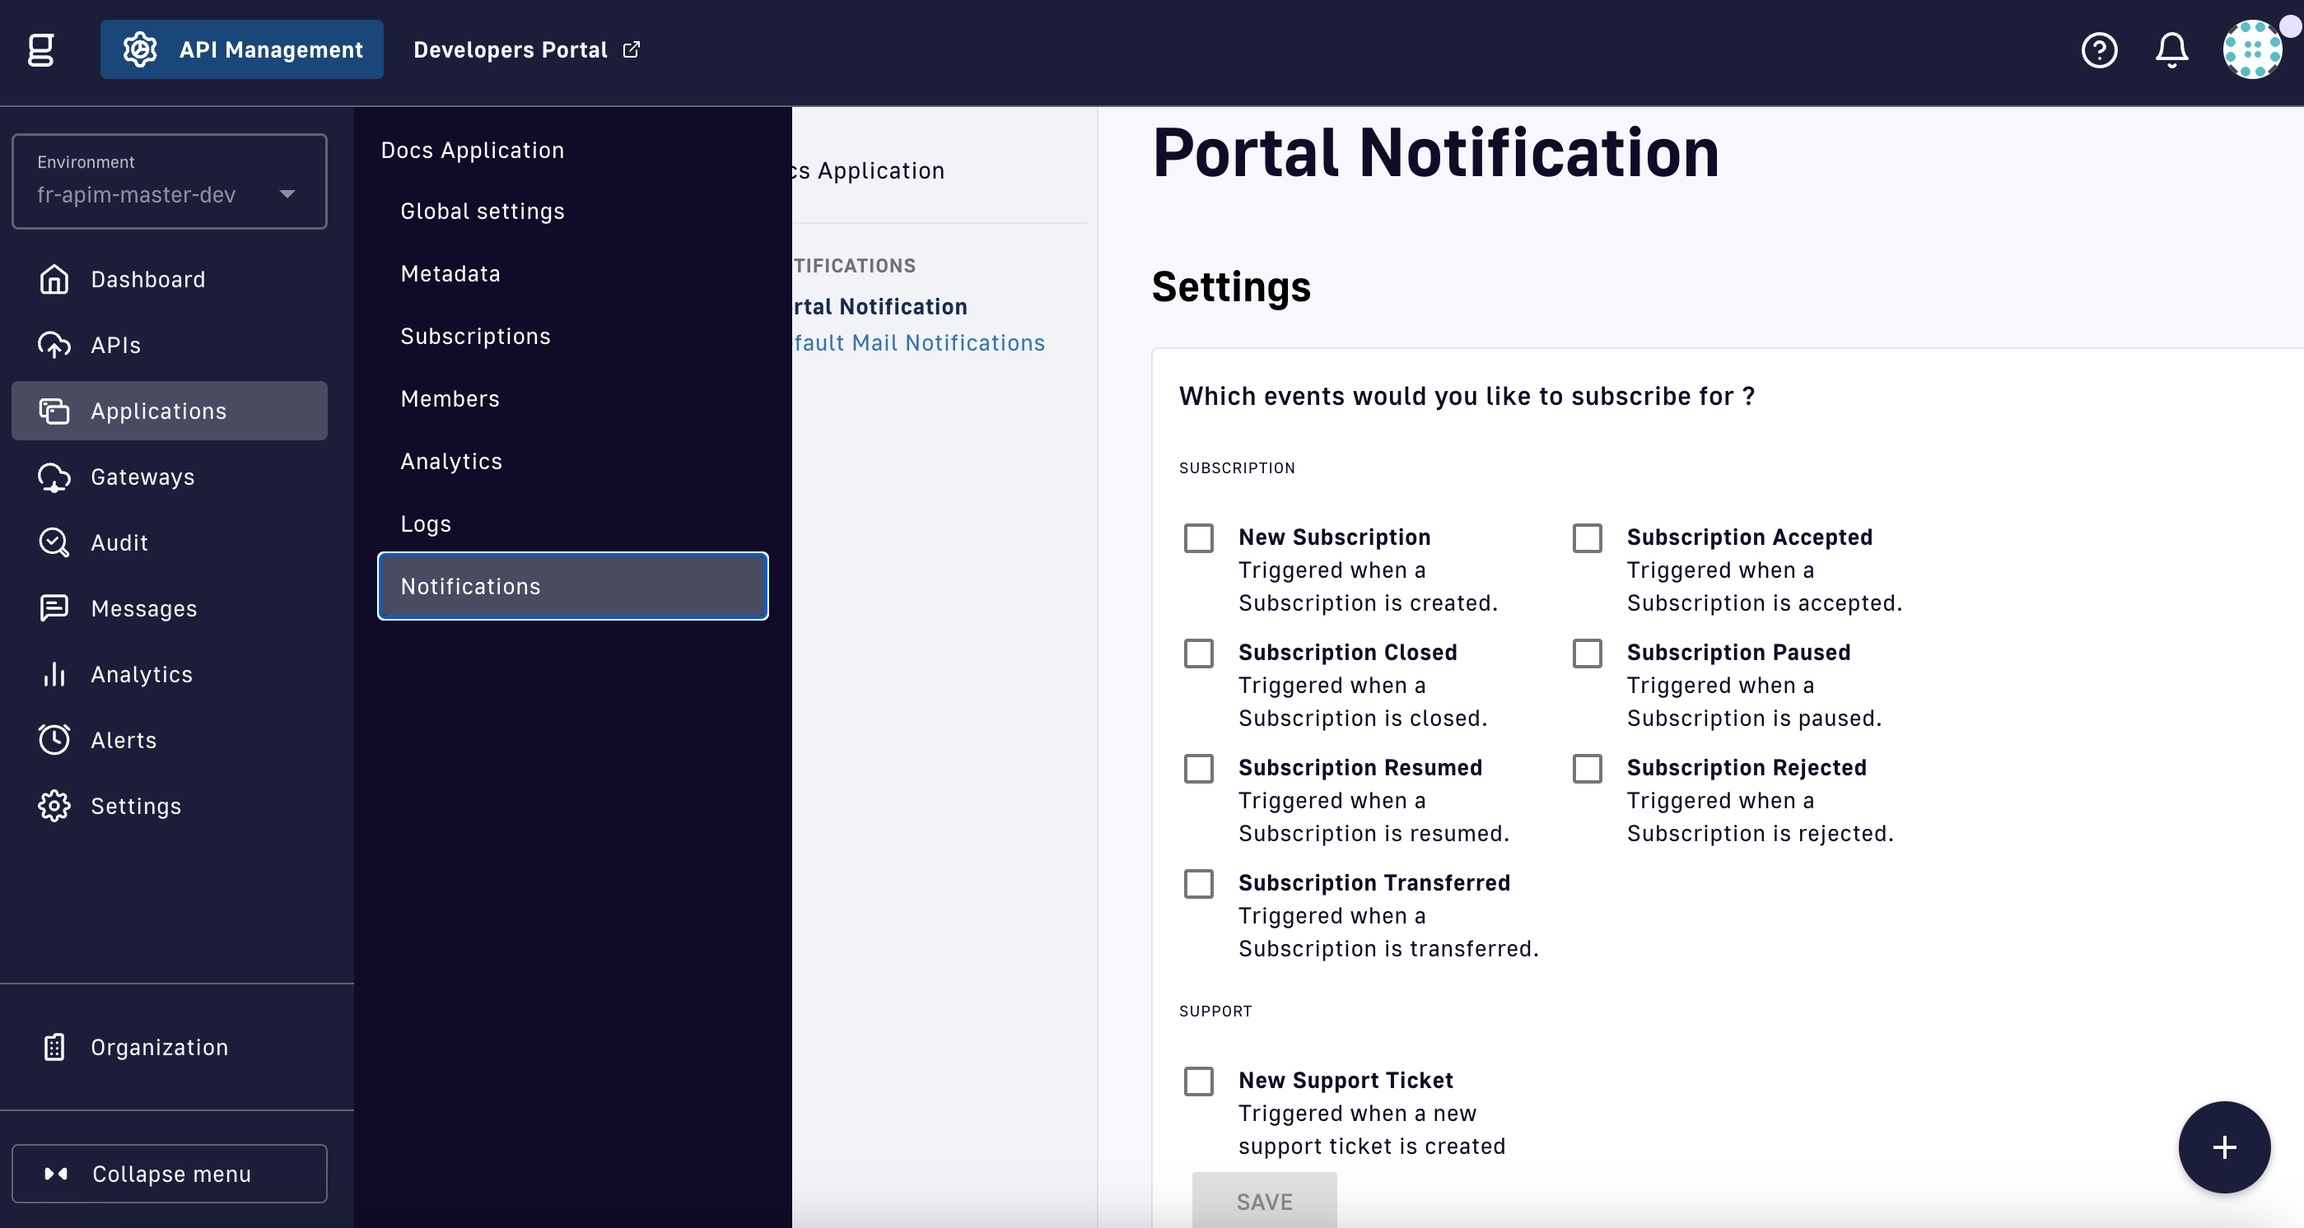Enable the New Subscription checkbox
The image size is (2304, 1228).
[x=1198, y=538]
